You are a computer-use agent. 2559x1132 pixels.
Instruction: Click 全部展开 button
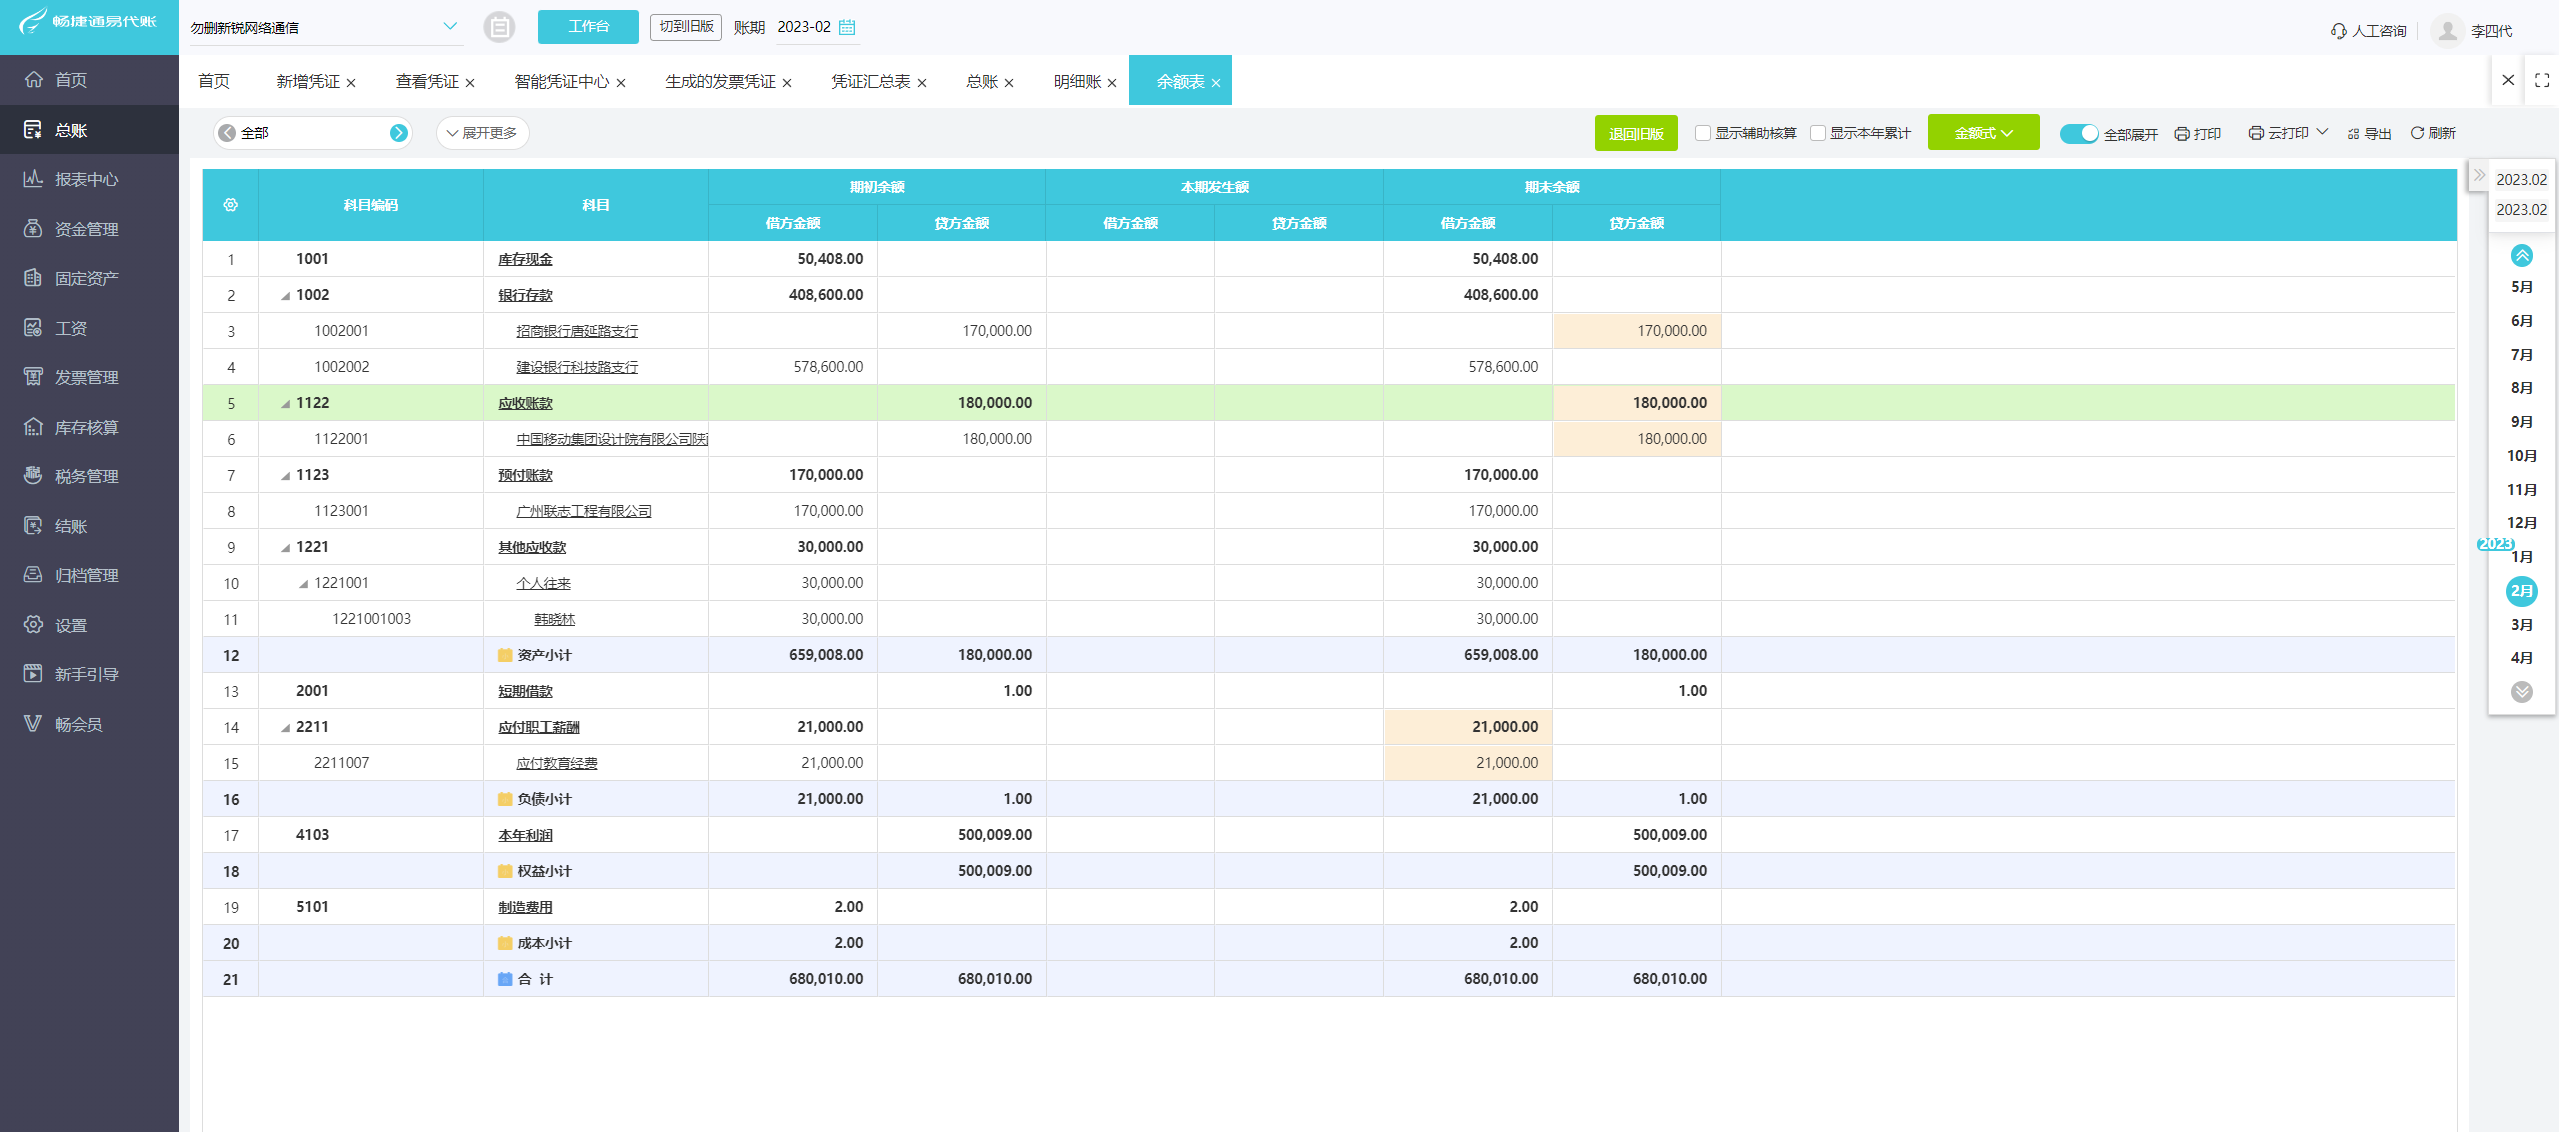tap(2115, 134)
